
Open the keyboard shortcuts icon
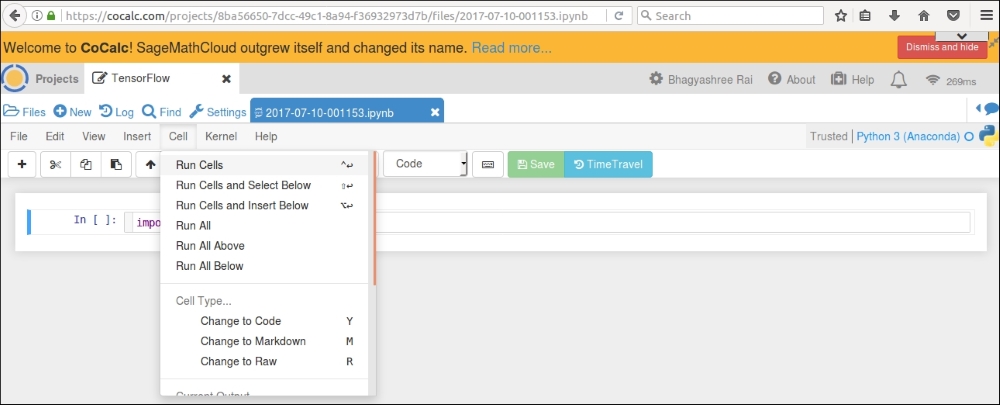487,165
